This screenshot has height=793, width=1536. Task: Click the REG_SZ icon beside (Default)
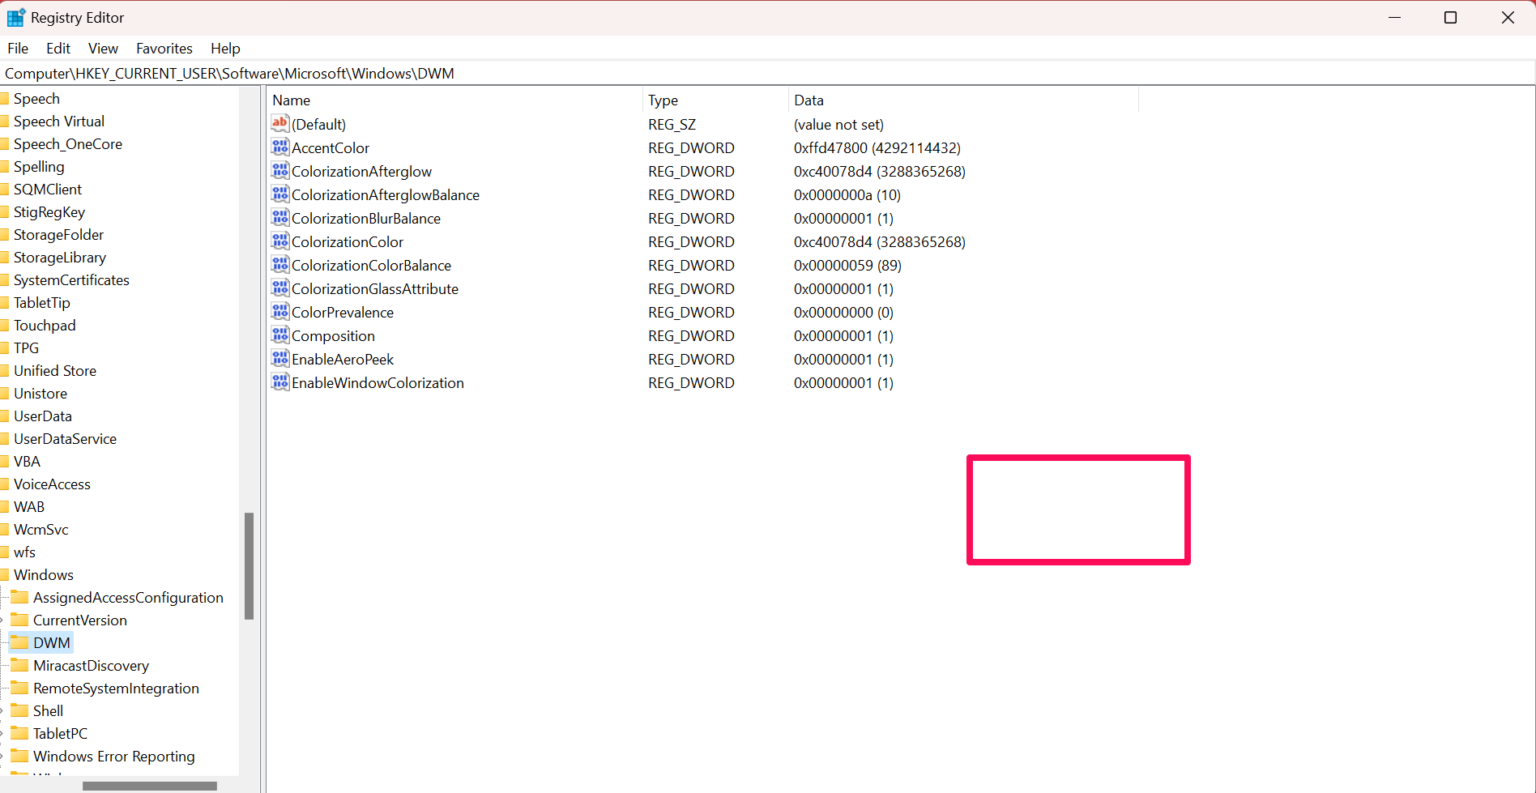[280, 123]
